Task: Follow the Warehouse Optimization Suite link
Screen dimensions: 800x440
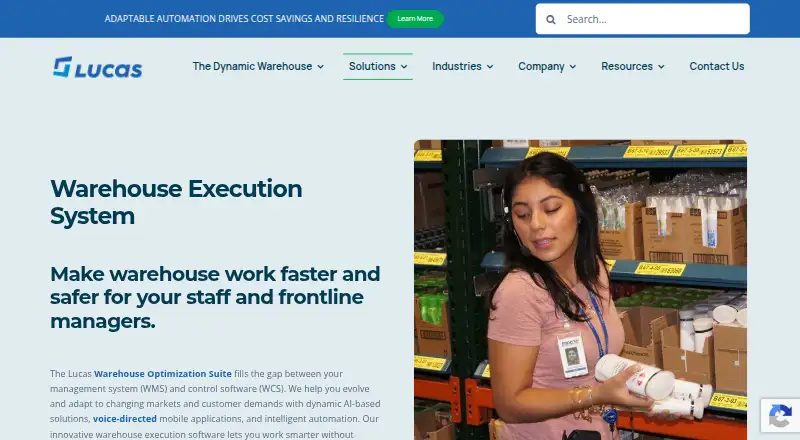Action: point(163,374)
